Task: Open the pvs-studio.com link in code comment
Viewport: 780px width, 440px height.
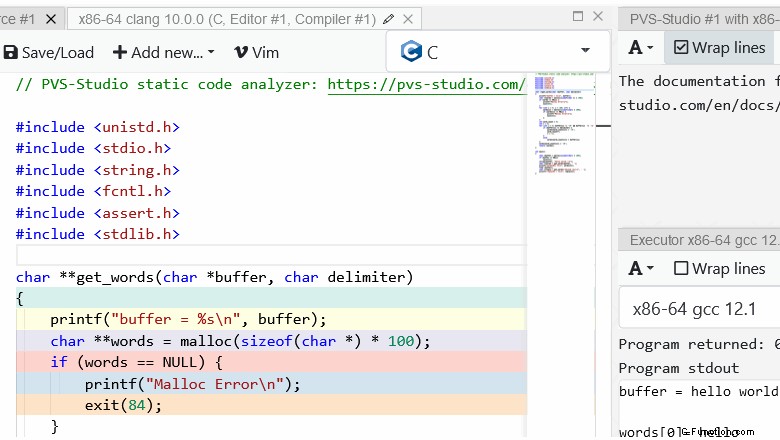Action: (425, 85)
